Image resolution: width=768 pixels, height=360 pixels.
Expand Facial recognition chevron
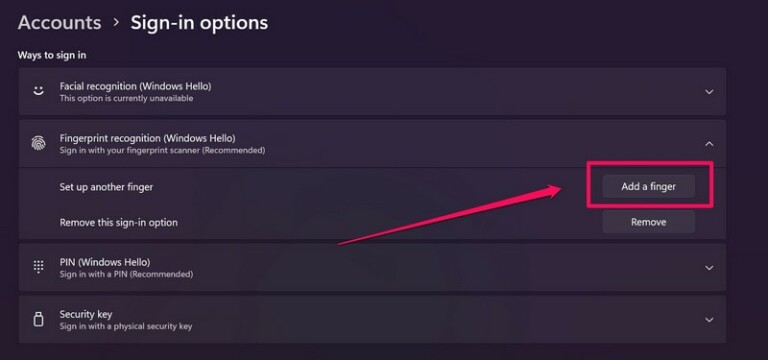[x=709, y=92]
